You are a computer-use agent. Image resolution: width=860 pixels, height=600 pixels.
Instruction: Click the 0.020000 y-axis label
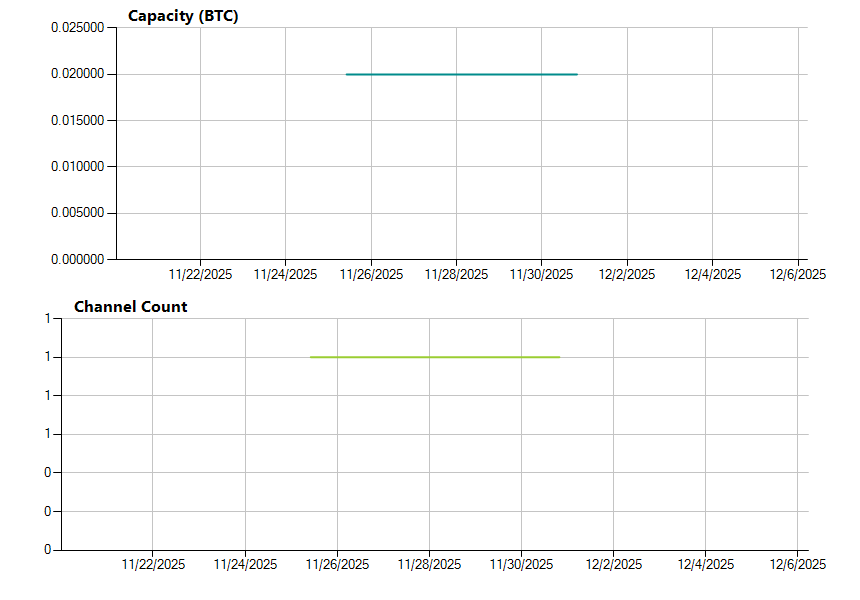click(x=77, y=74)
